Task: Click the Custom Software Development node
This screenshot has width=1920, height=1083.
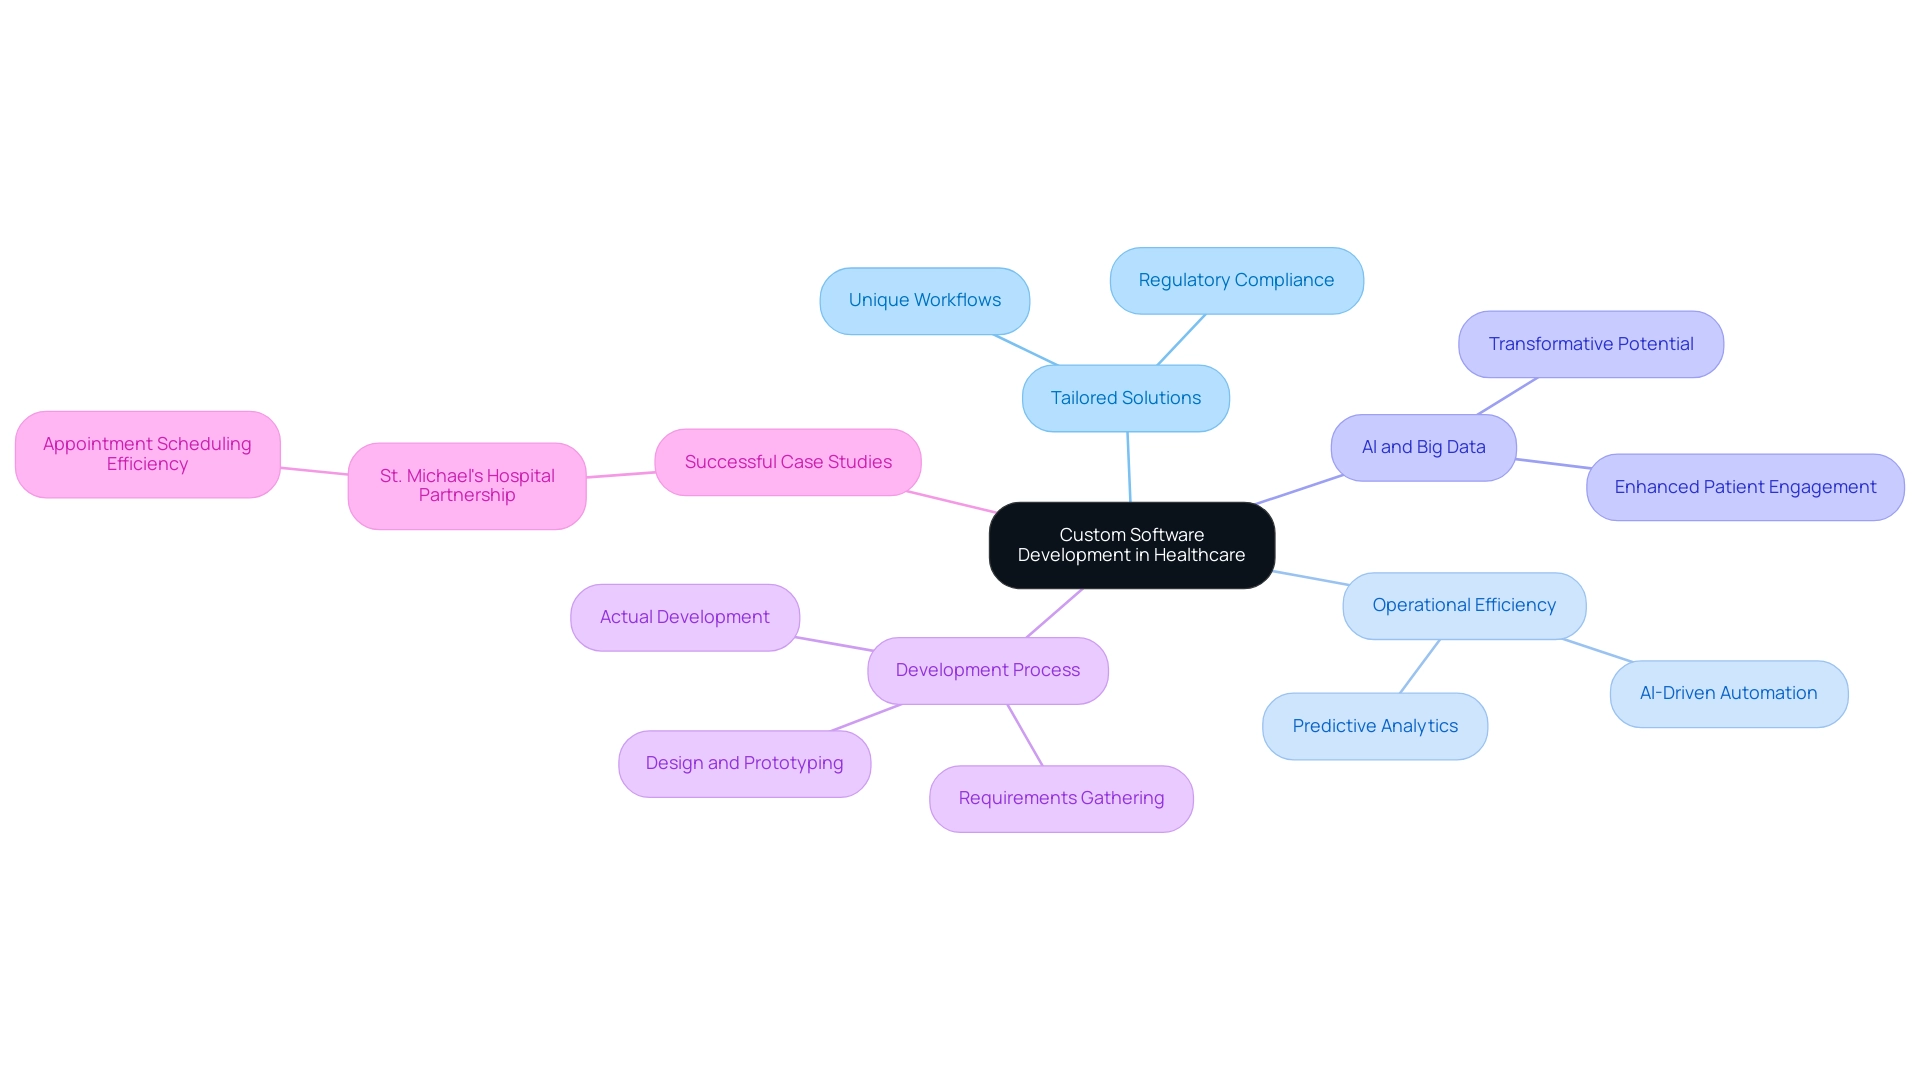Action: click(x=1130, y=545)
